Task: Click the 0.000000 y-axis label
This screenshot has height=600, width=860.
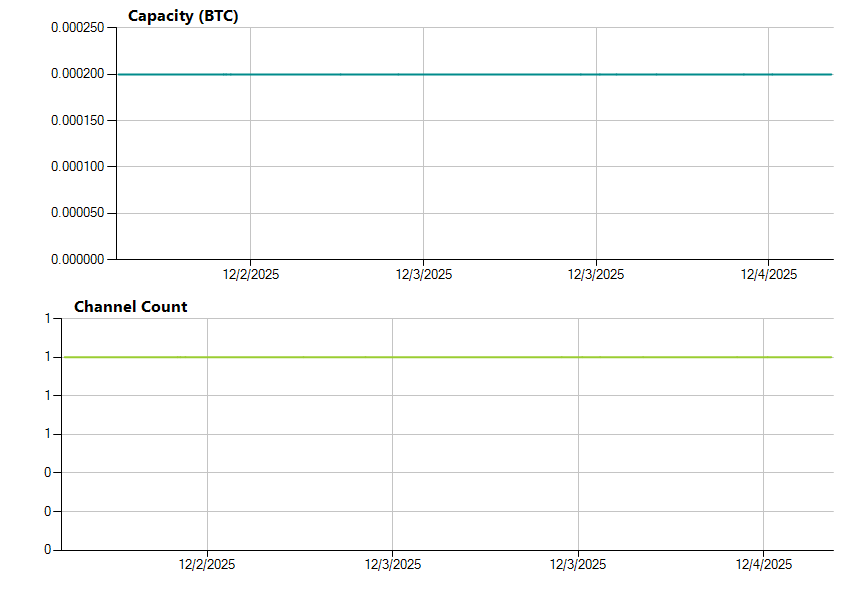Action: (77, 259)
